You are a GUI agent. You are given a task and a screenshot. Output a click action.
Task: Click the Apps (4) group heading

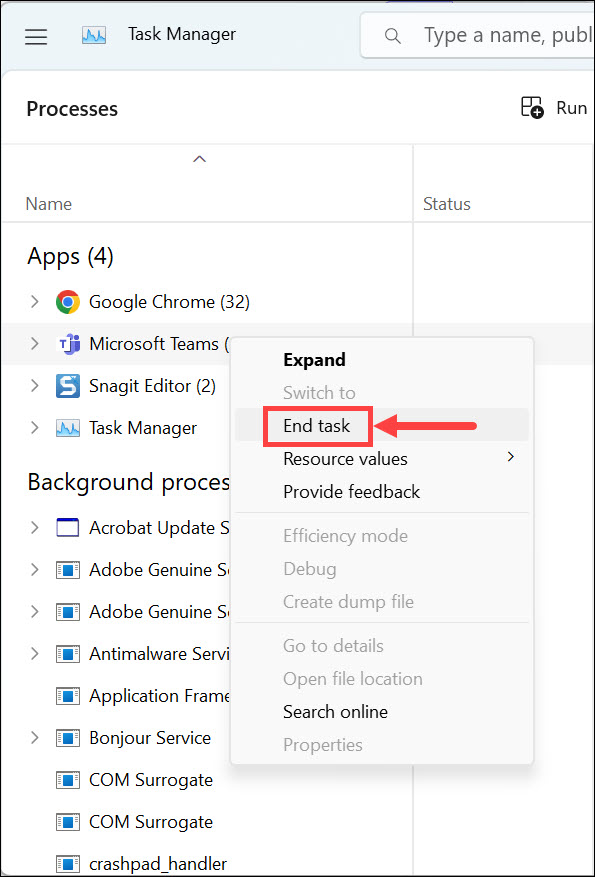[x=70, y=256]
